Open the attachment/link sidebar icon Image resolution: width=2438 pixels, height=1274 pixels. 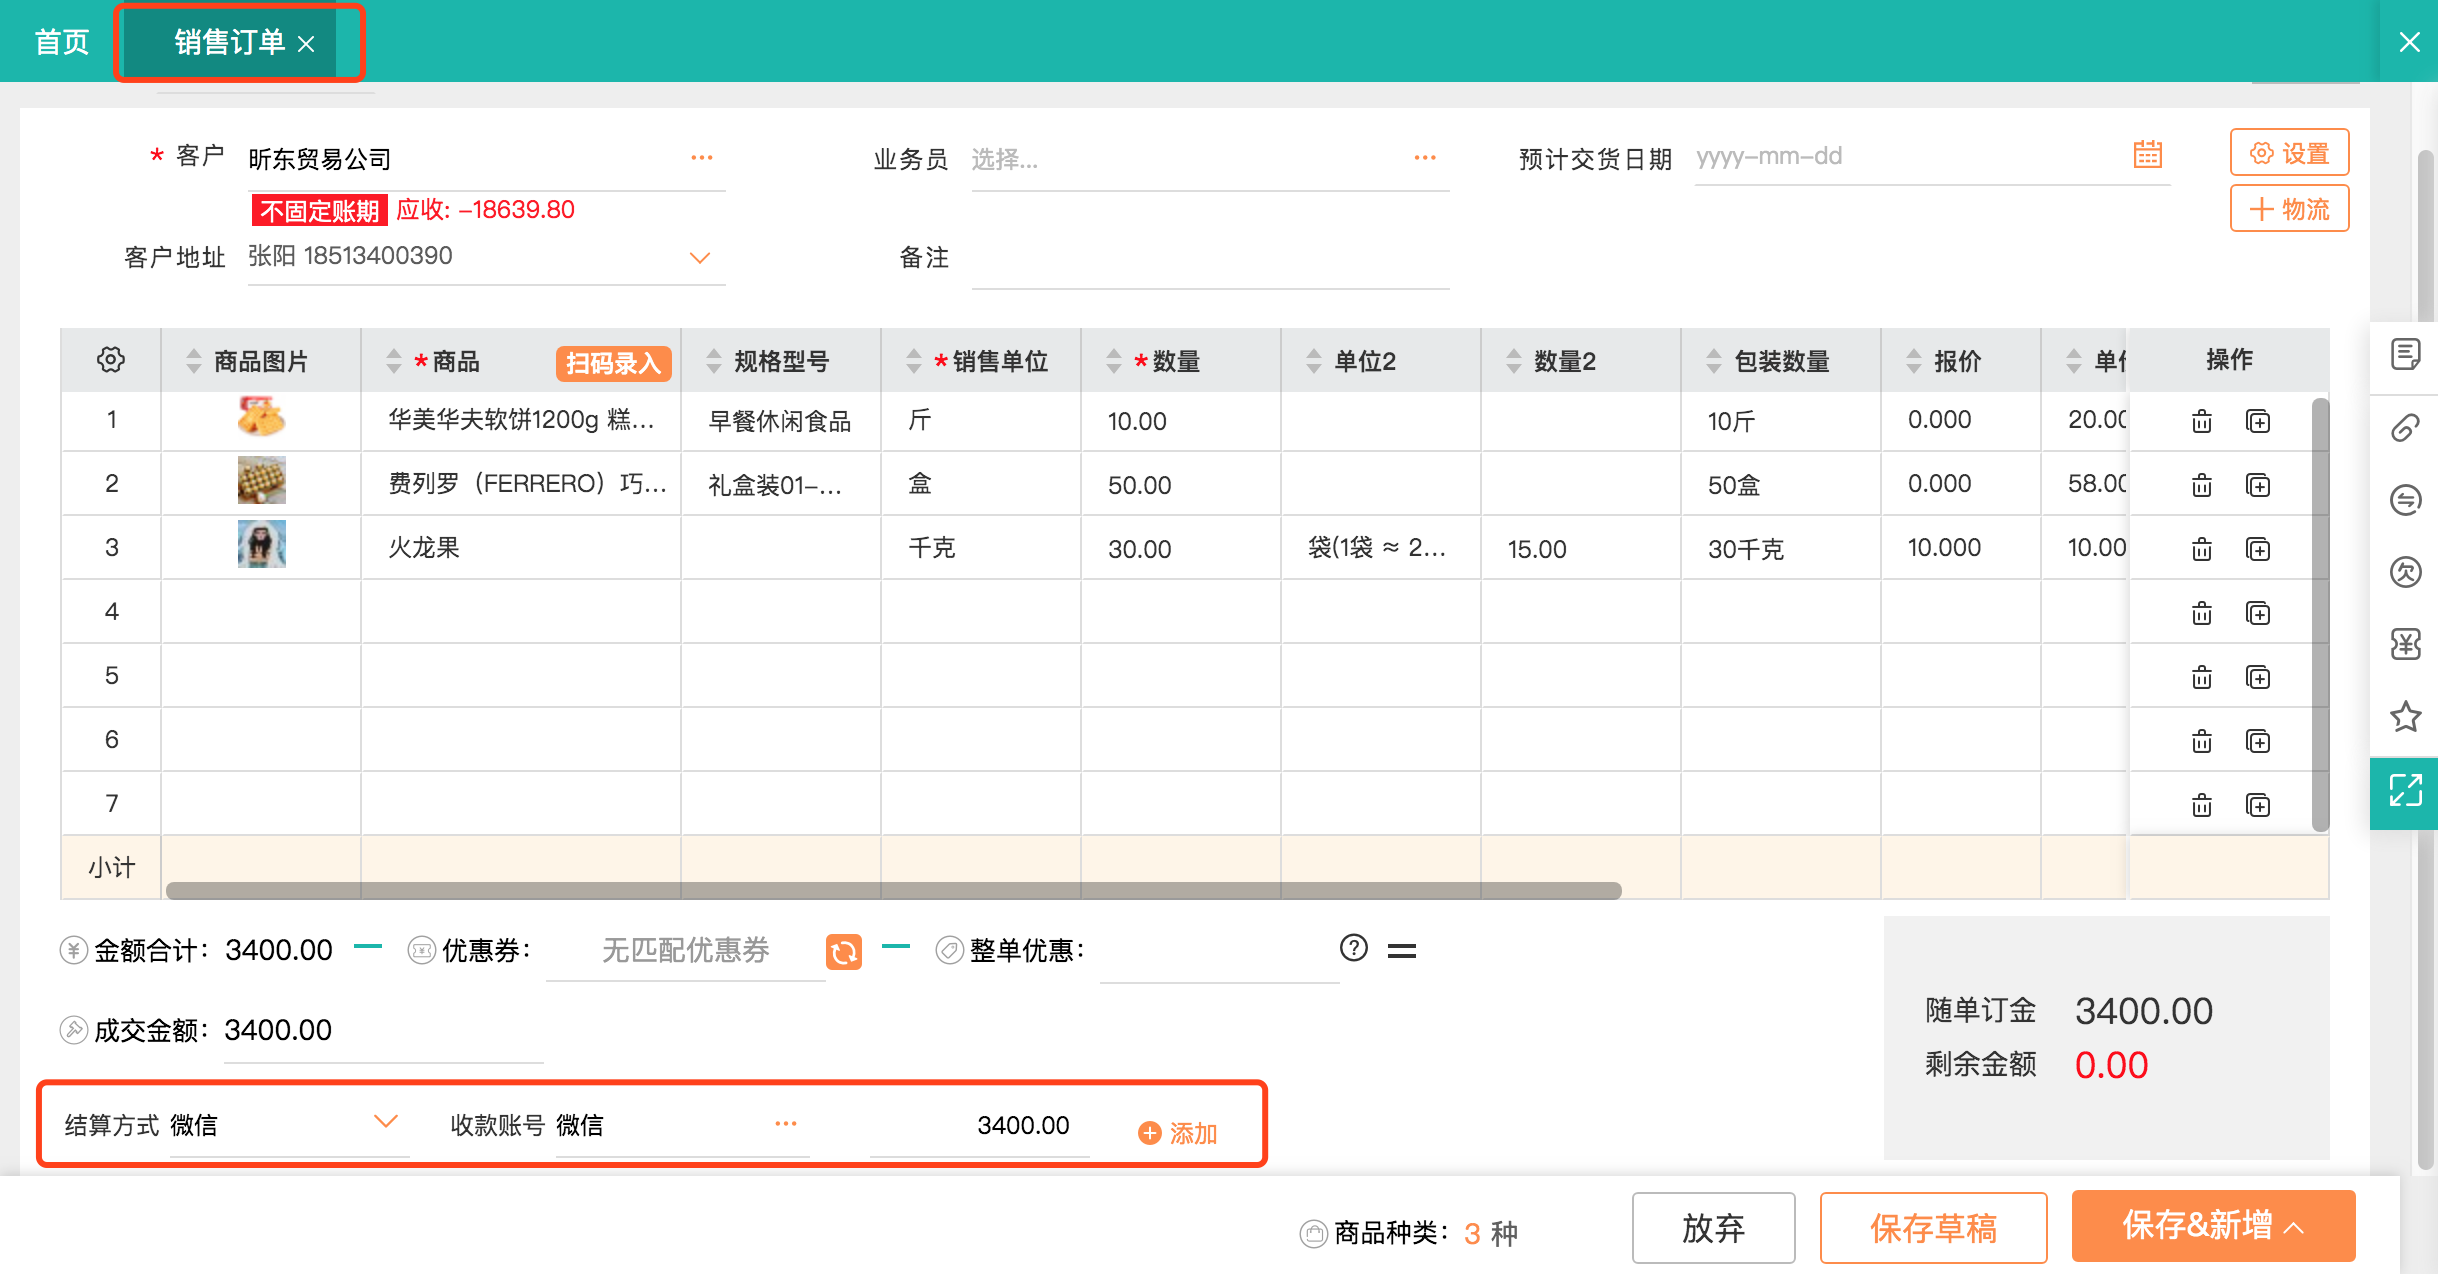[2404, 427]
